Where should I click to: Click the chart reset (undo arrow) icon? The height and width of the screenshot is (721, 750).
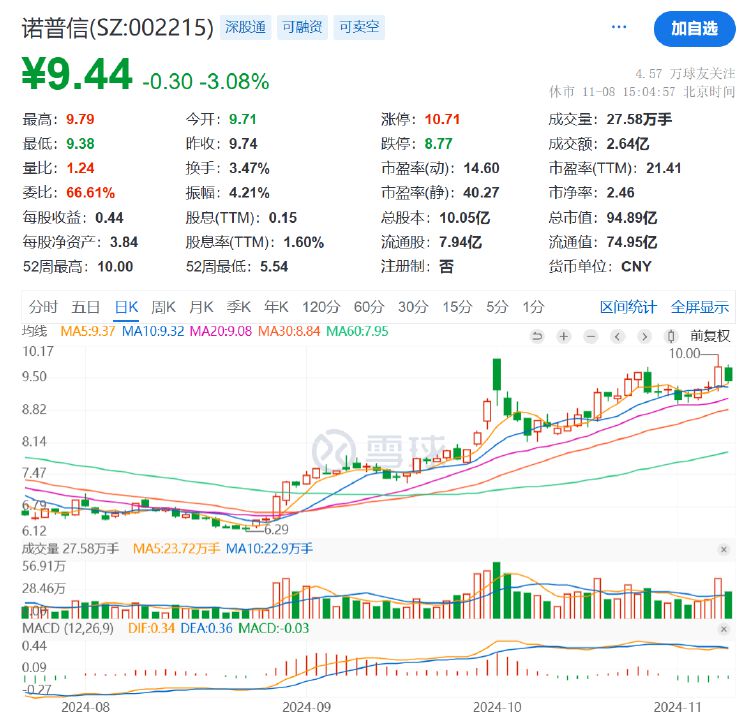tap(538, 336)
